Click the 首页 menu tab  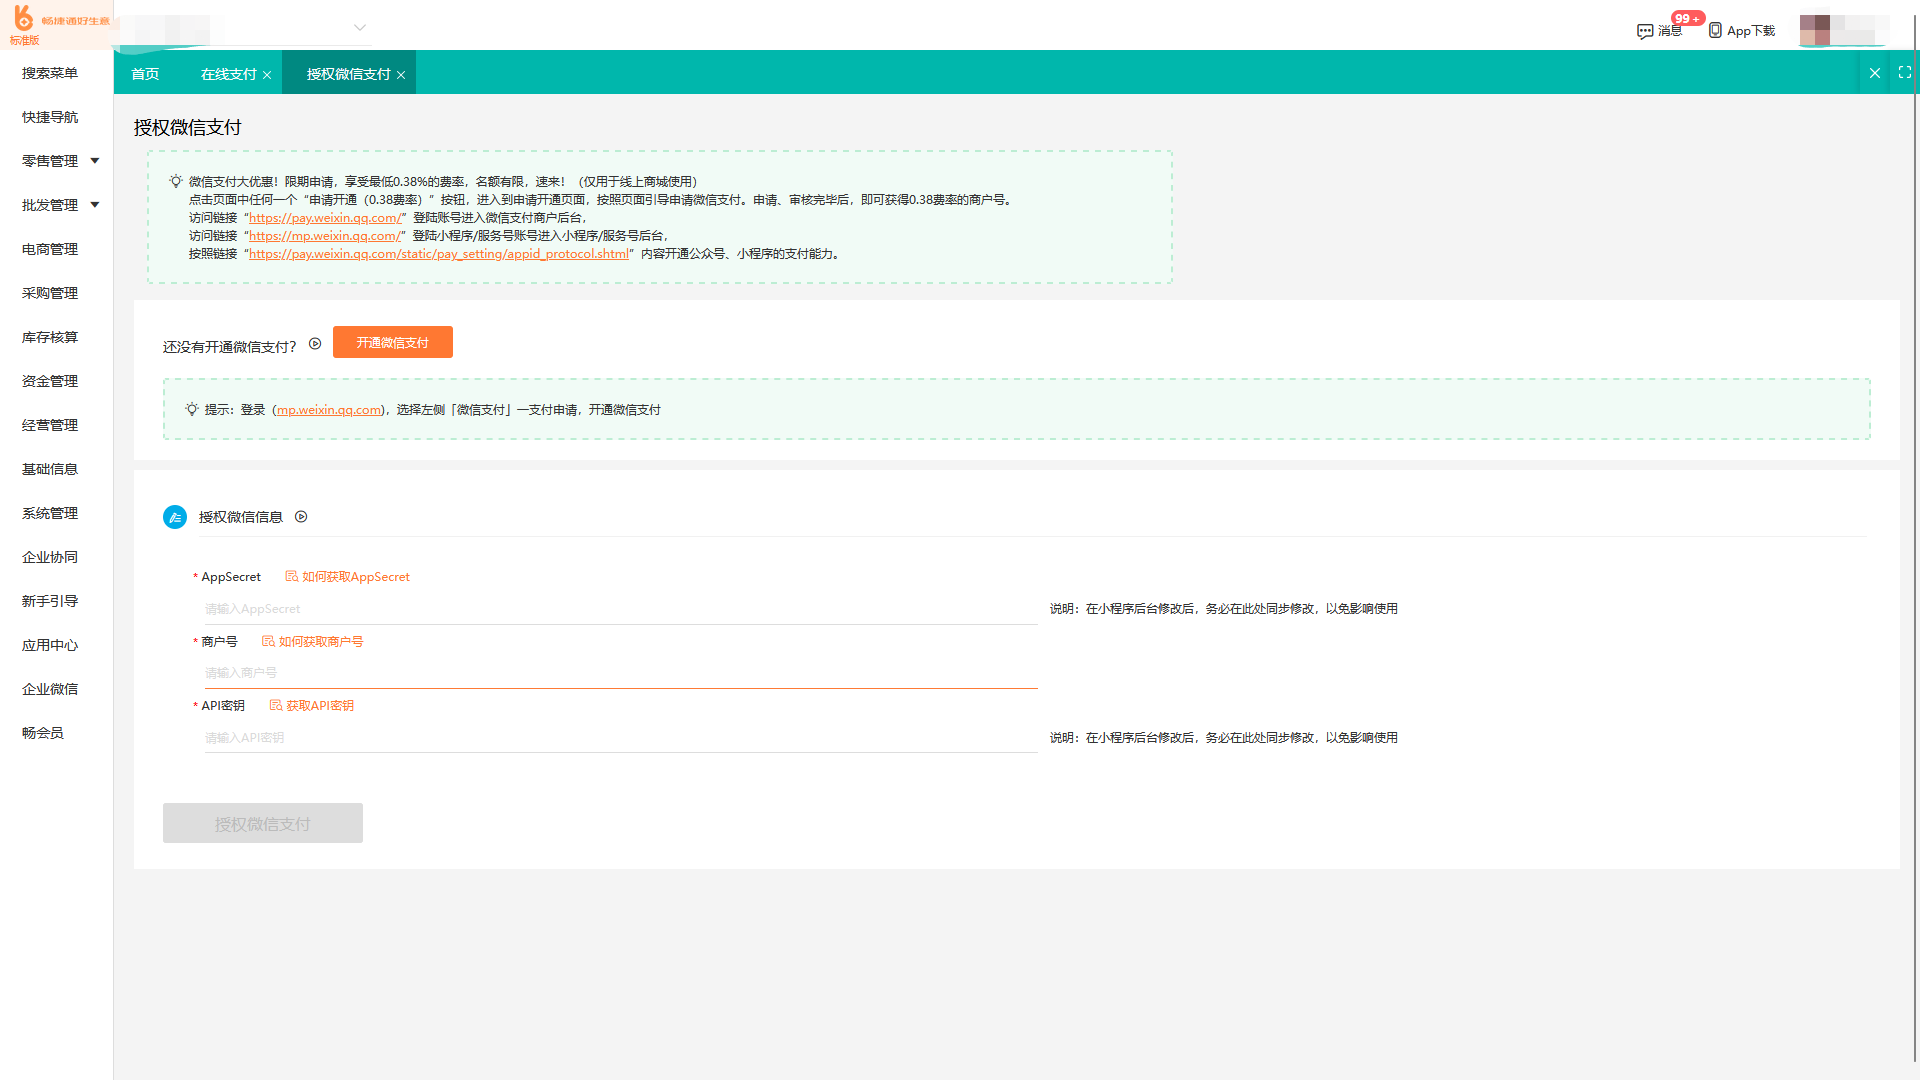145,74
